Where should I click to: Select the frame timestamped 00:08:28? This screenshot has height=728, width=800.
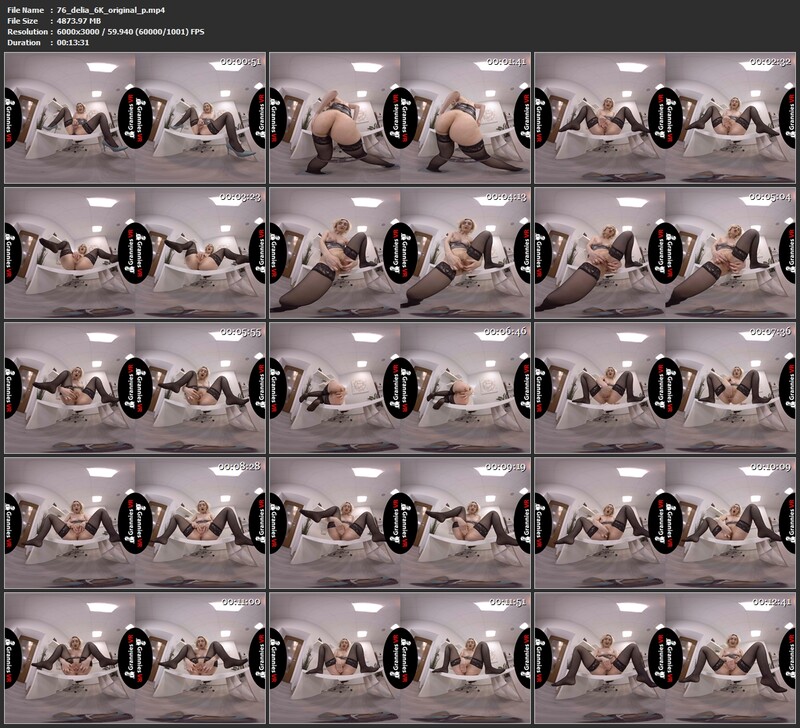(x=135, y=522)
